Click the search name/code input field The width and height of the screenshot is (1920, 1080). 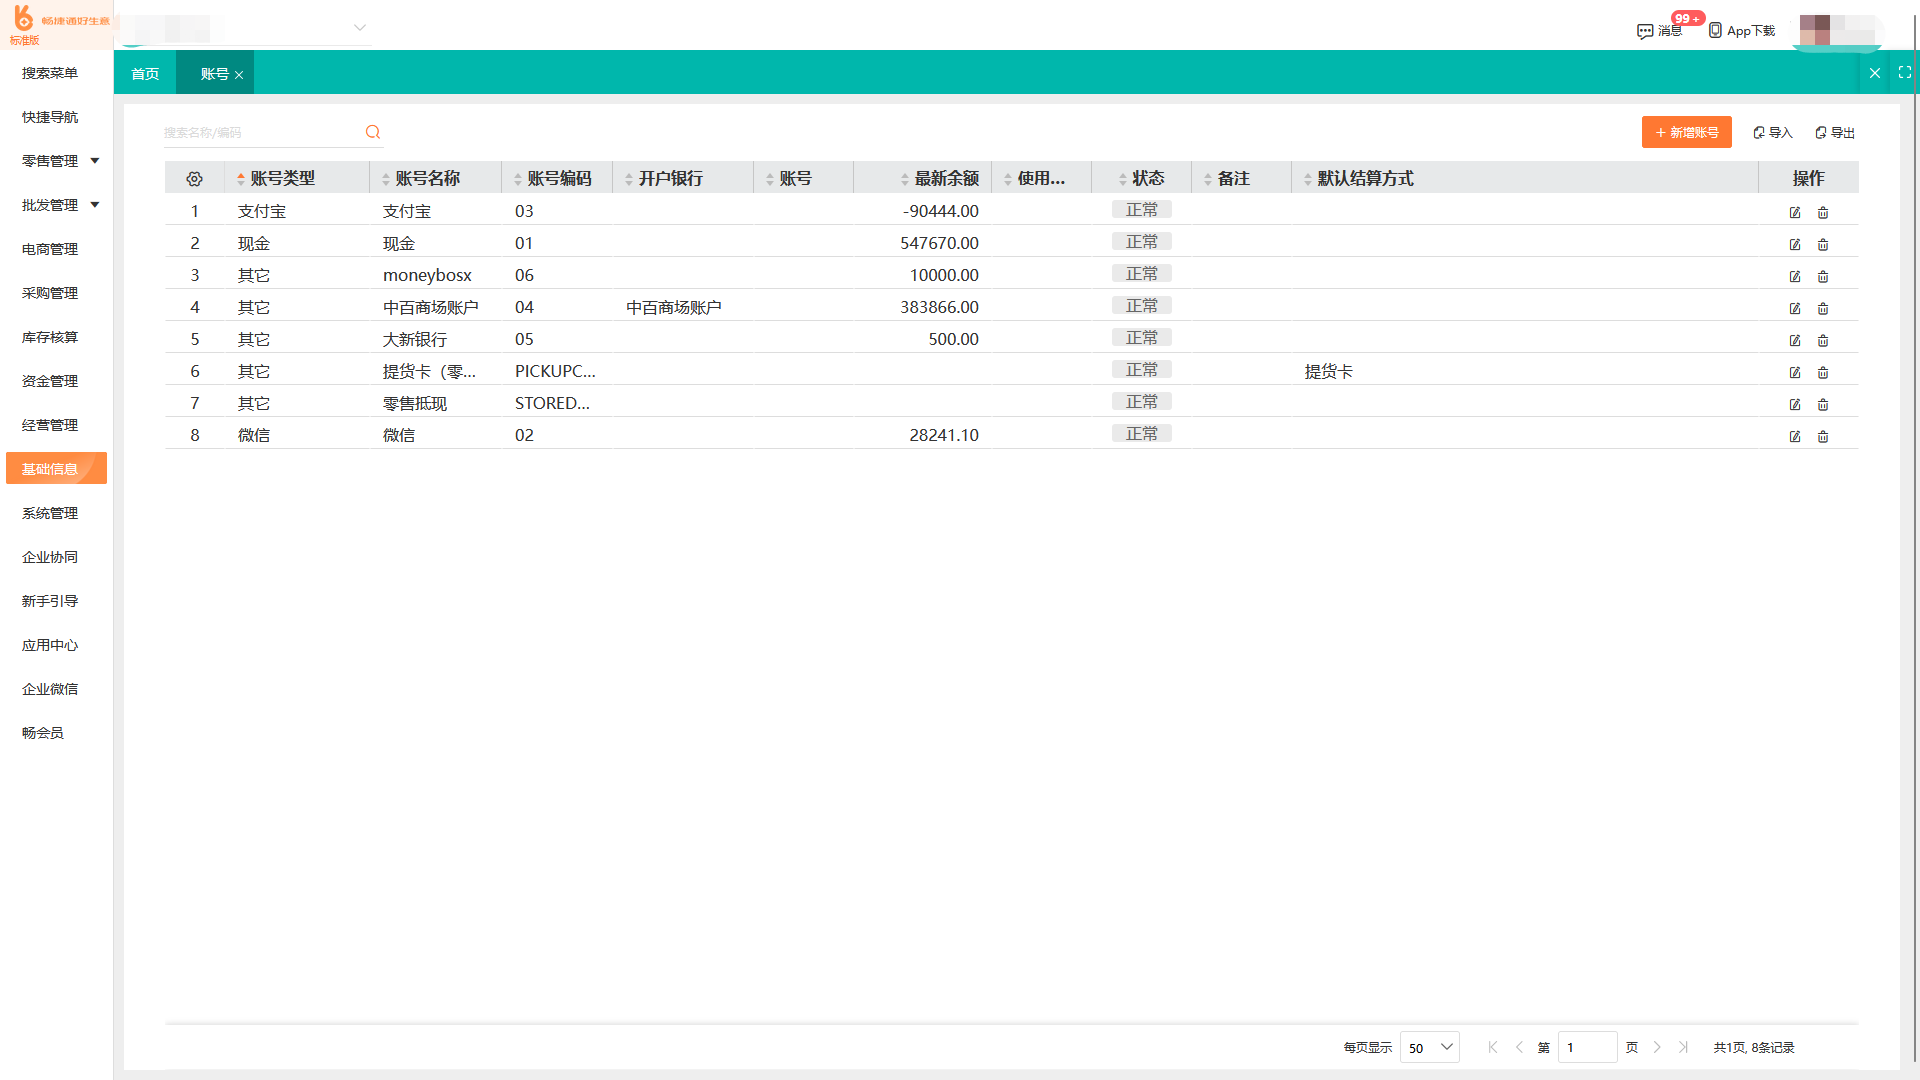pyautogui.click(x=260, y=132)
